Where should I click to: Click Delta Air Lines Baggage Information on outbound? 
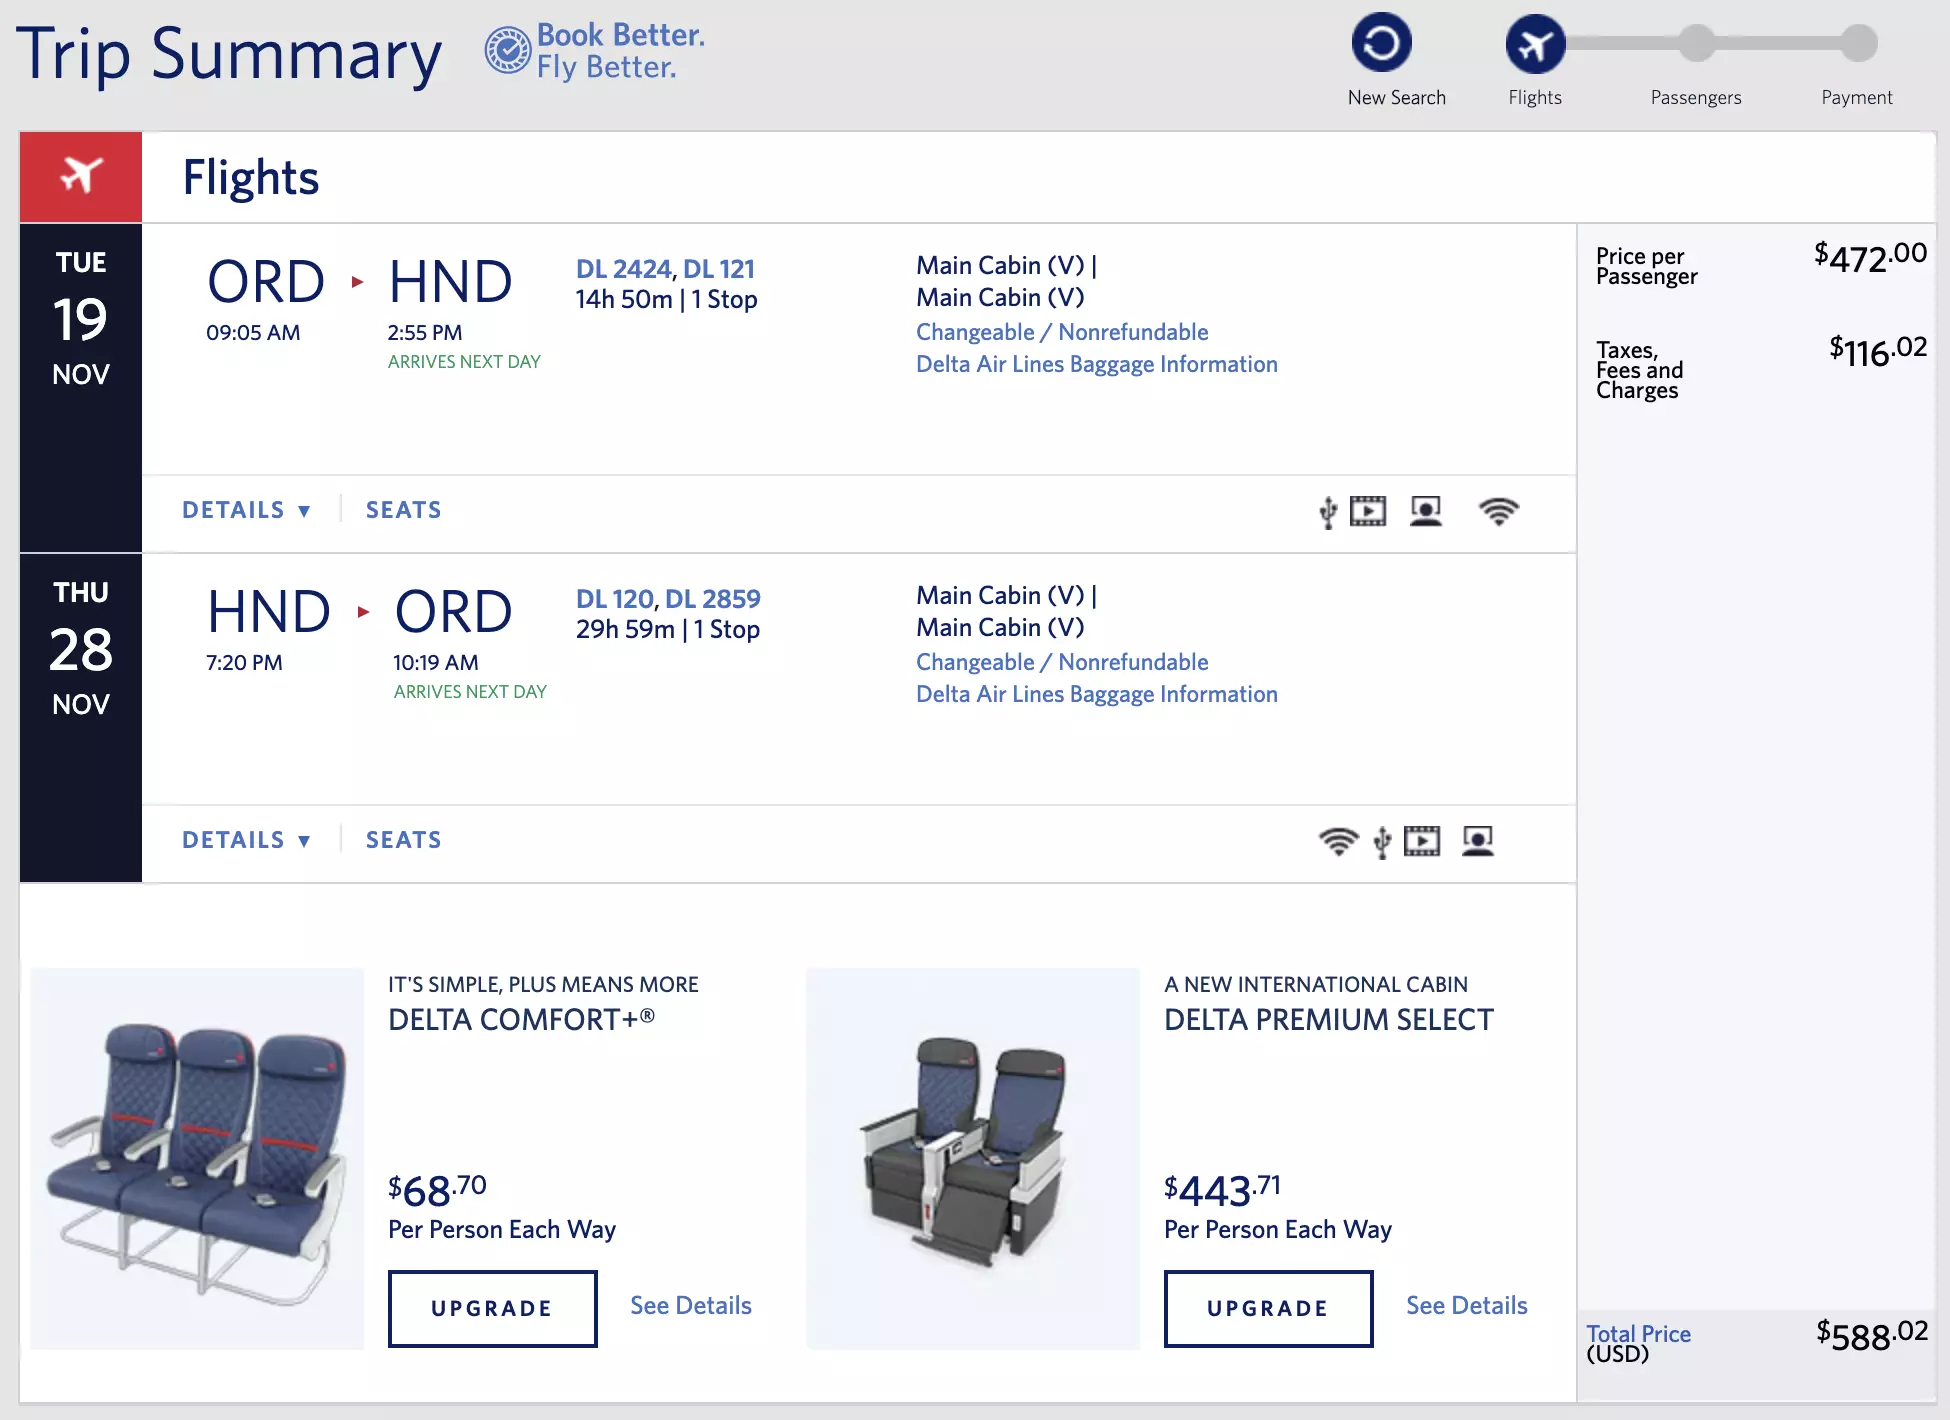(x=1098, y=365)
